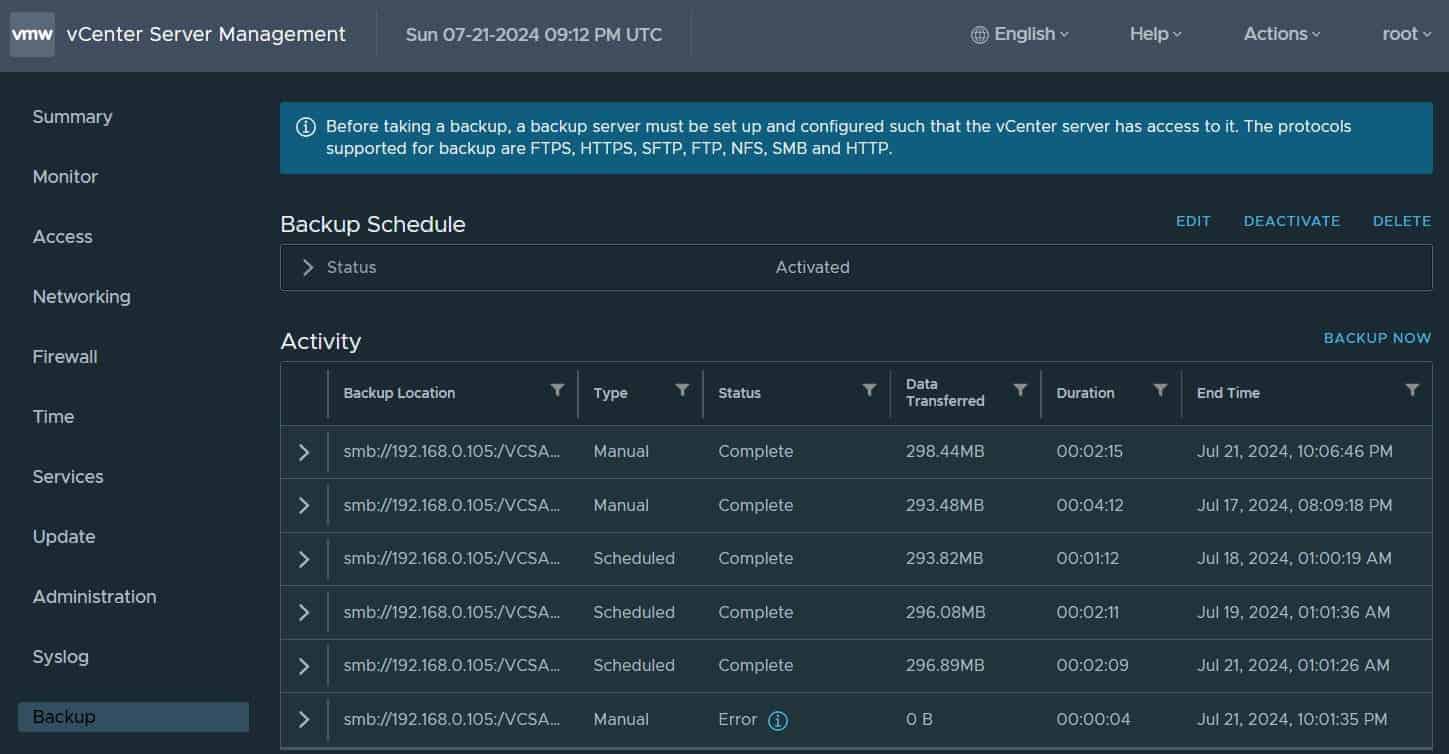Screen dimensions: 1449x754
Task: Open the Type column filter
Action: point(682,390)
